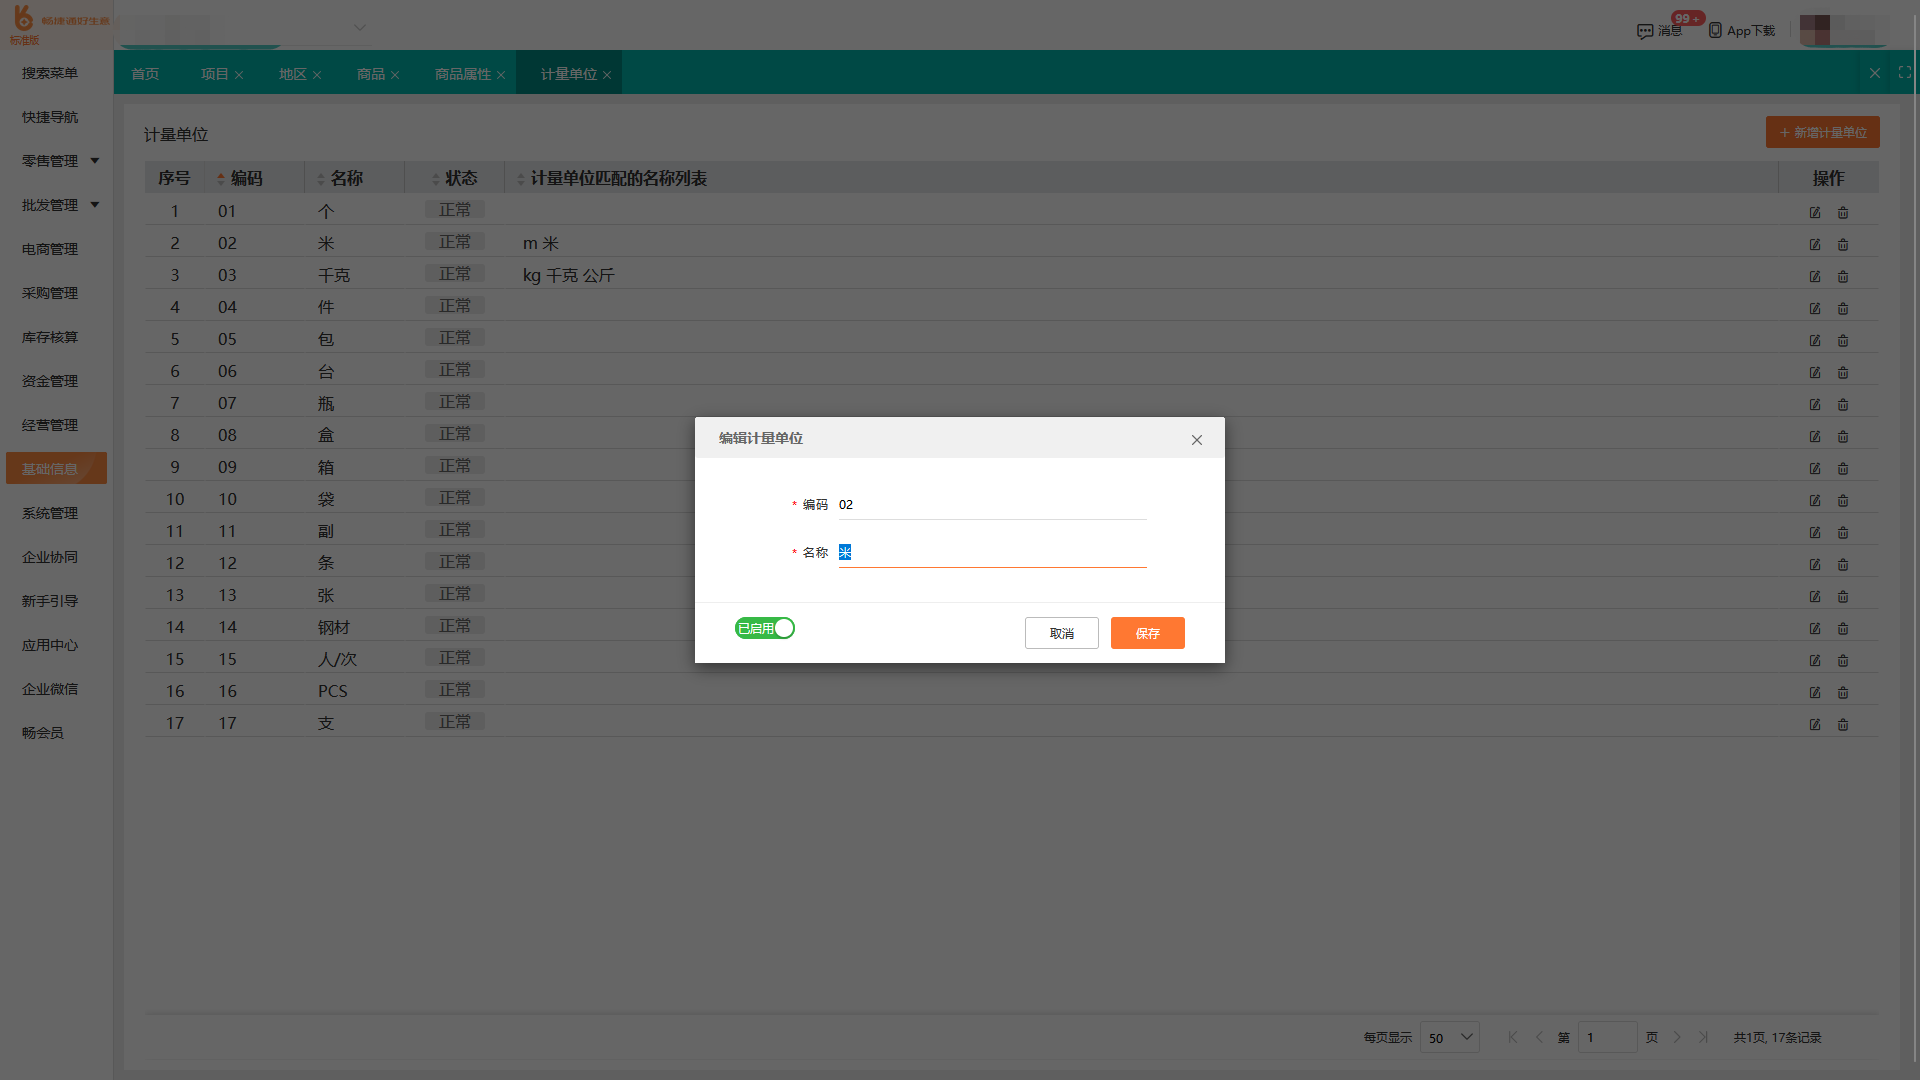
Task: Toggle the 已启用 status switch
Action: (765, 628)
